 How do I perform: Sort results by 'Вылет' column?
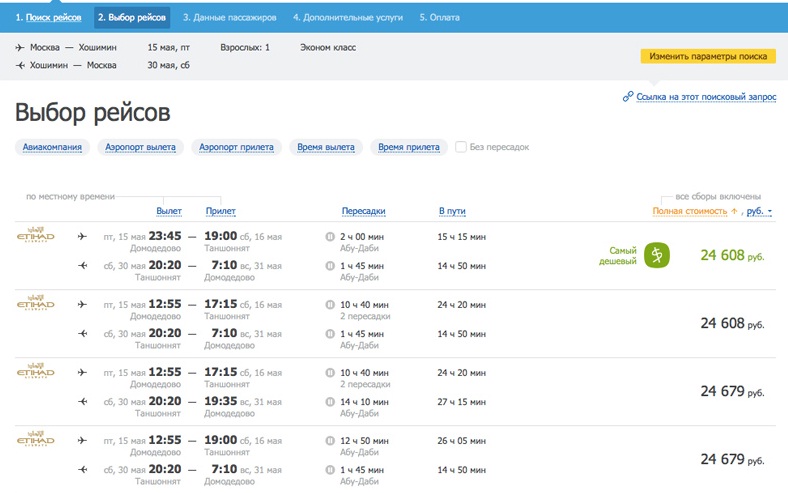pos(169,211)
